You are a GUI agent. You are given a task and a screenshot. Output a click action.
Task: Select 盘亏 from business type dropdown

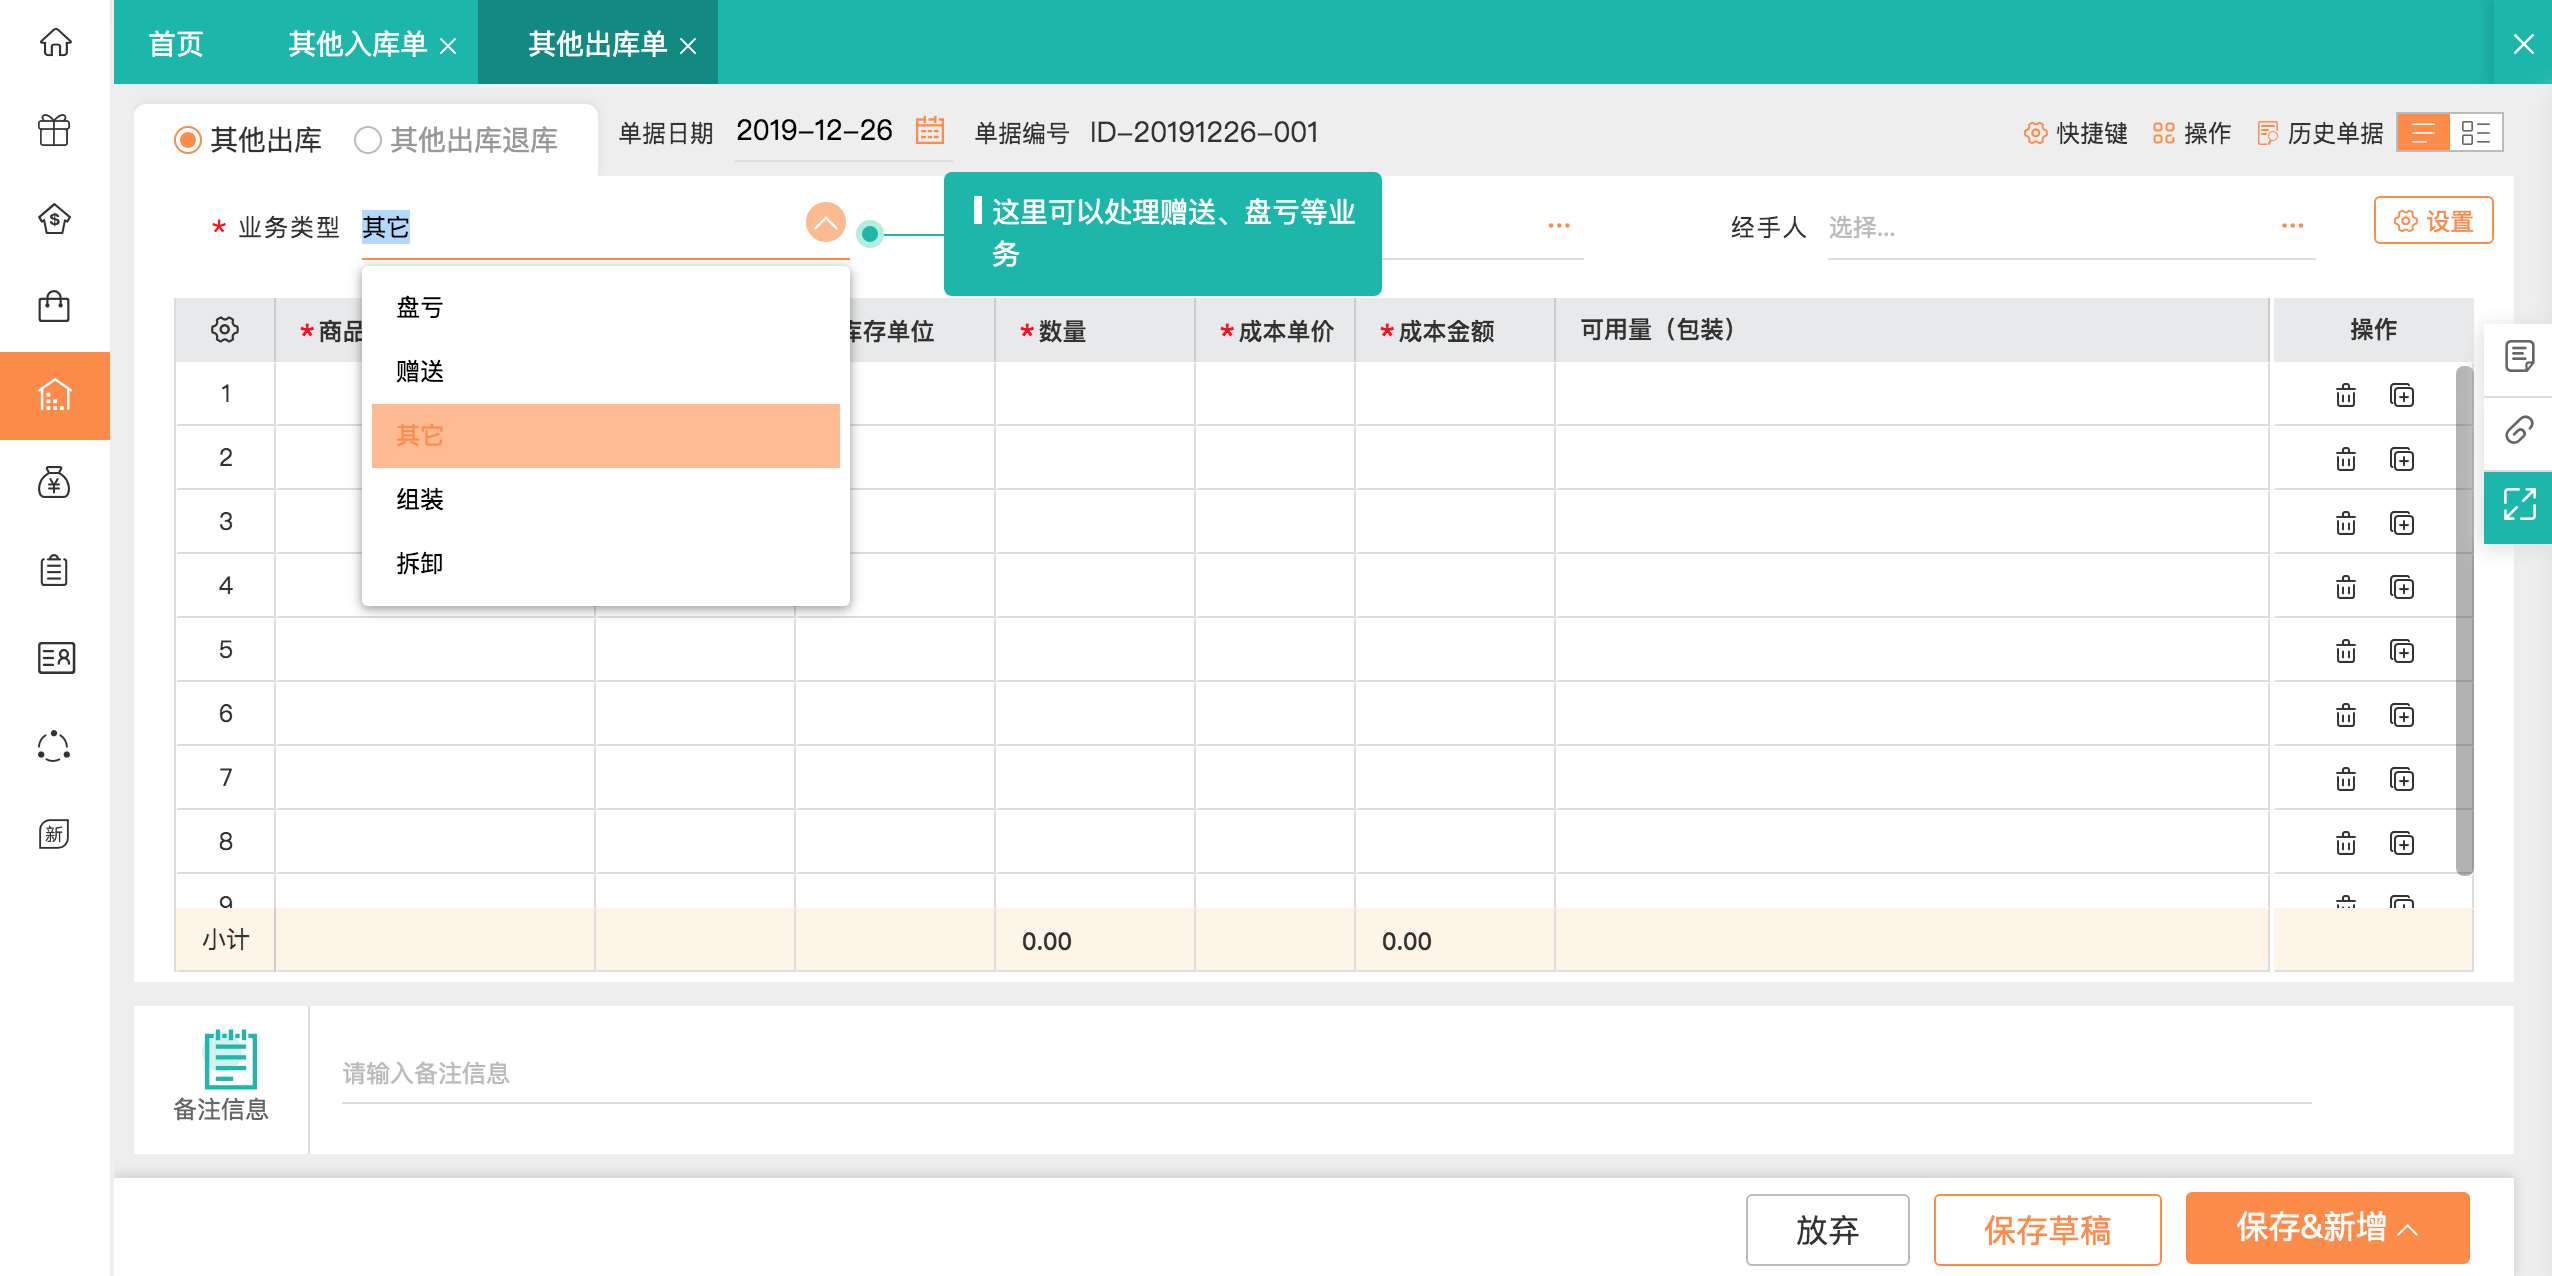click(x=418, y=308)
